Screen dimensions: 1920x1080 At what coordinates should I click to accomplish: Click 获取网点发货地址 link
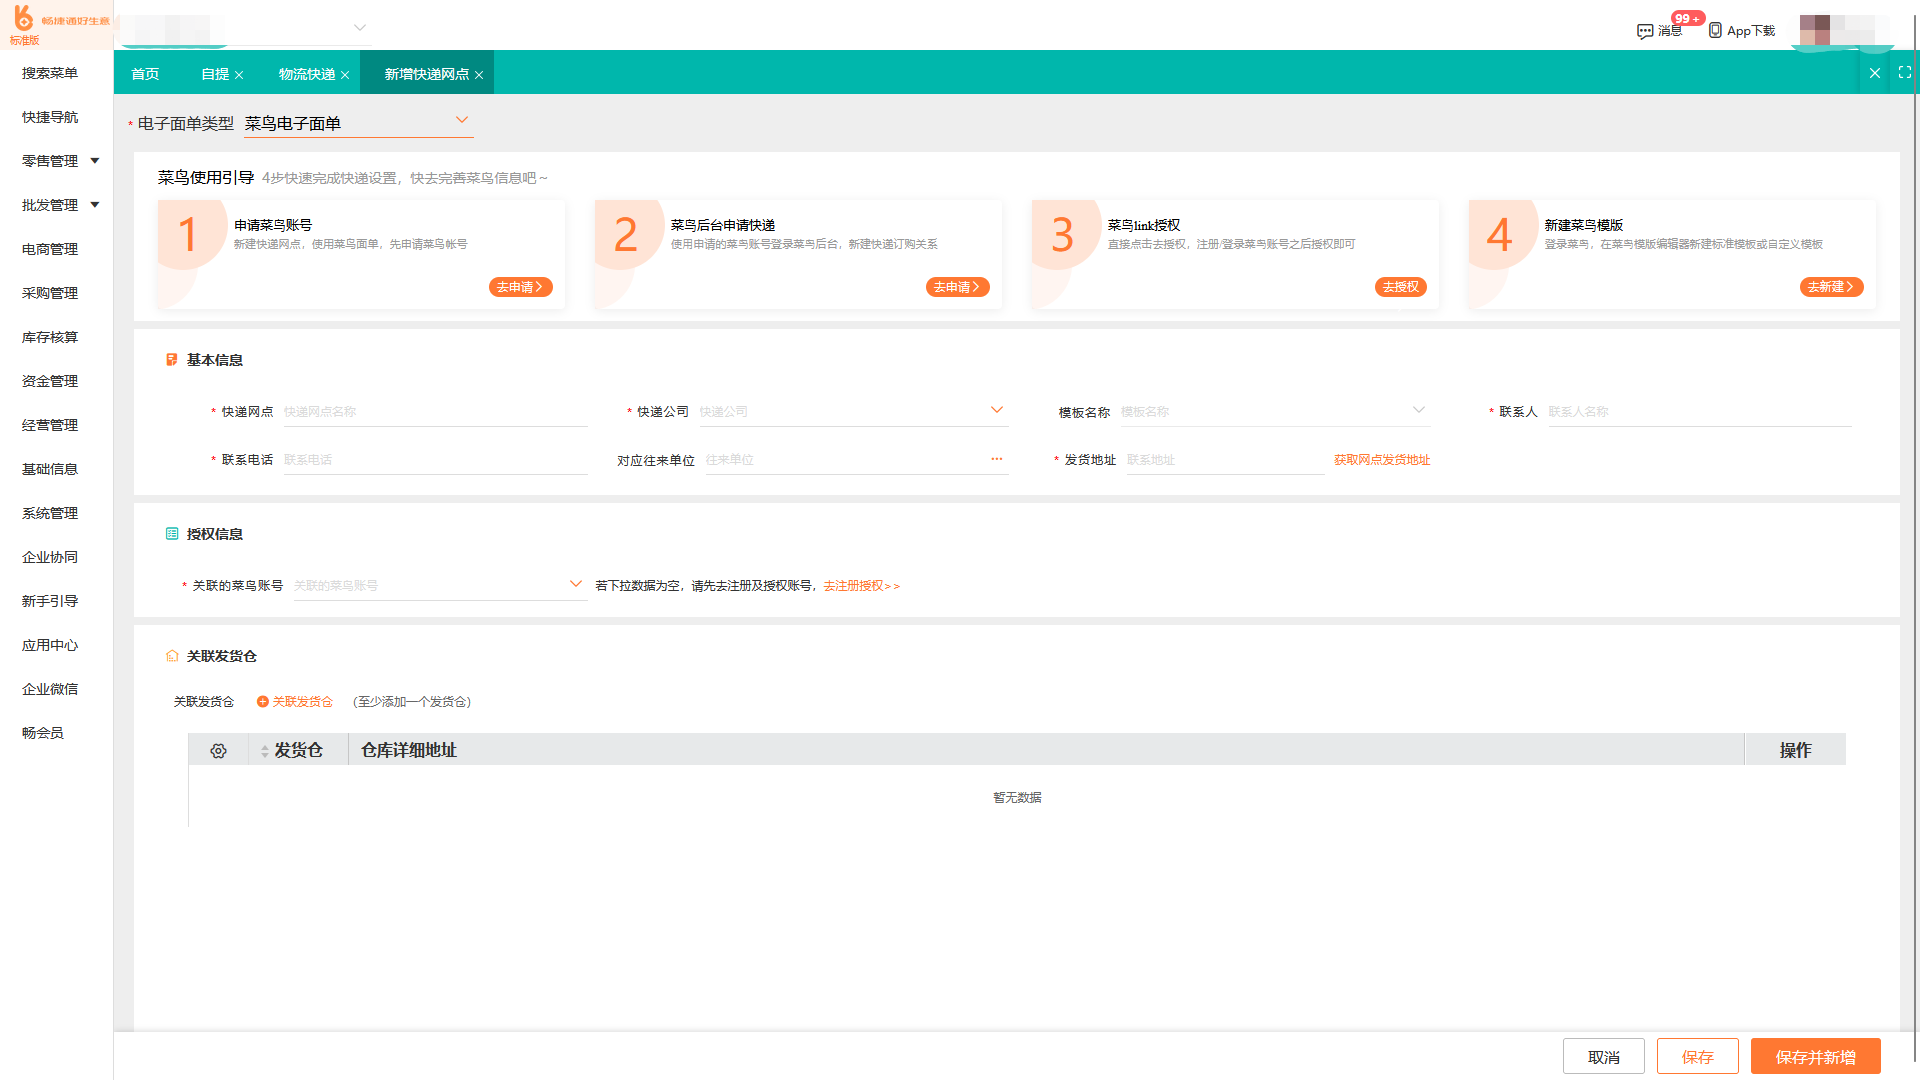[x=1382, y=459]
